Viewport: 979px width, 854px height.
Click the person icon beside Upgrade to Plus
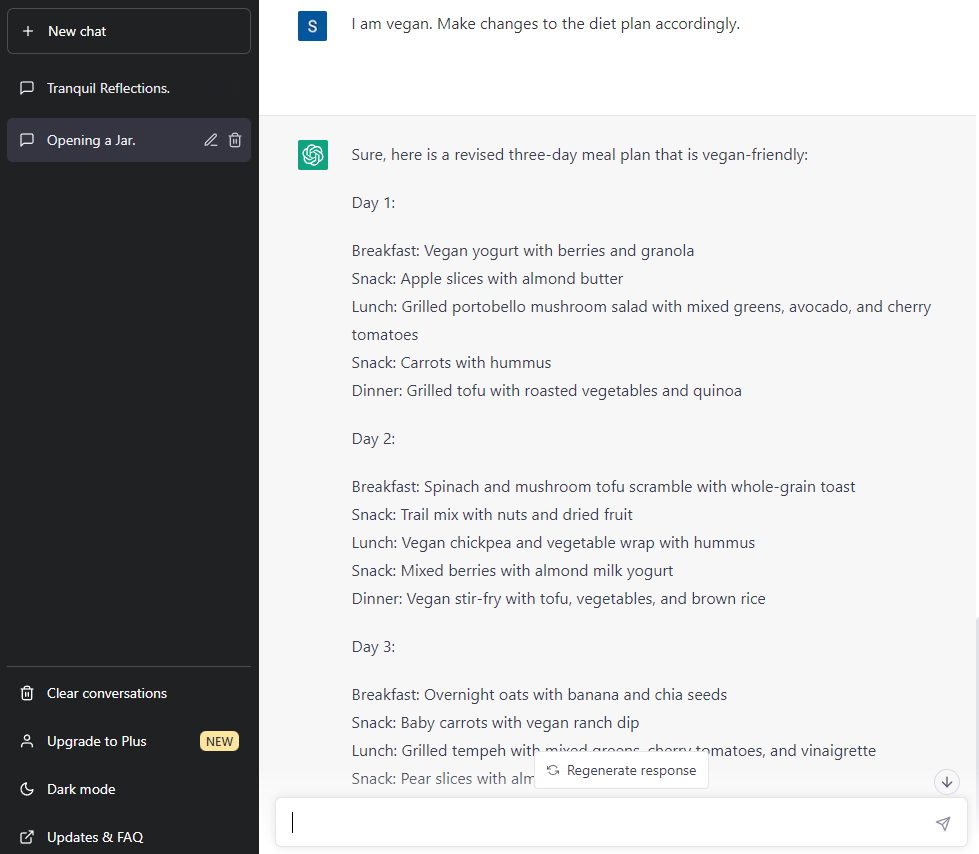[27, 741]
